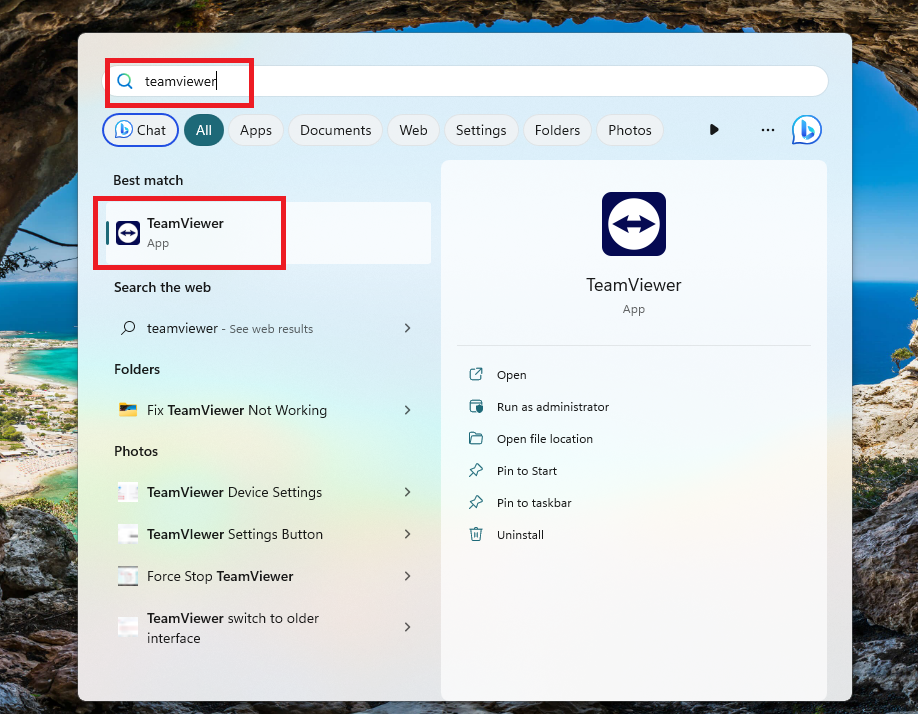Click the Open action icon
Image resolution: width=918 pixels, height=714 pixels.
point(476,375)
